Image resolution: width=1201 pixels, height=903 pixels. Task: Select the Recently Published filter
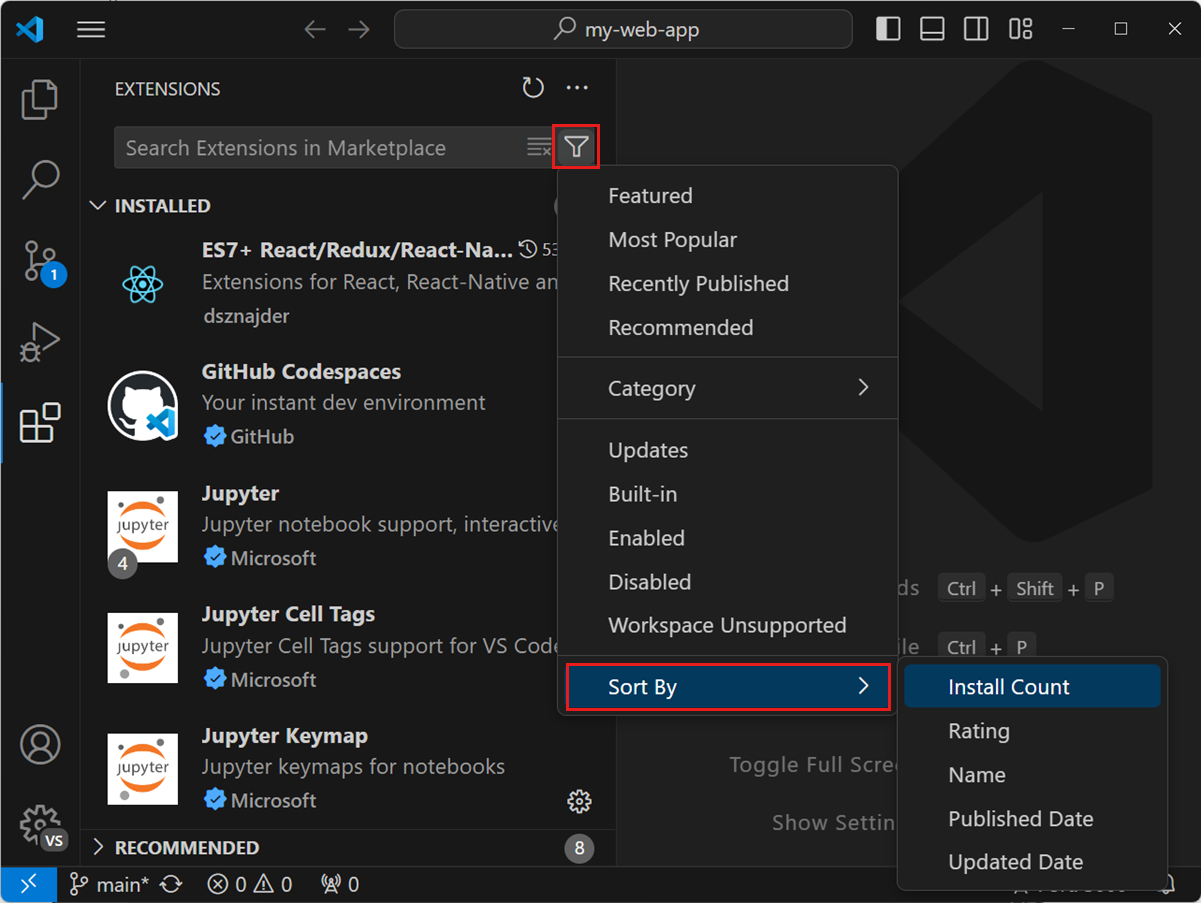pos(698,283)
